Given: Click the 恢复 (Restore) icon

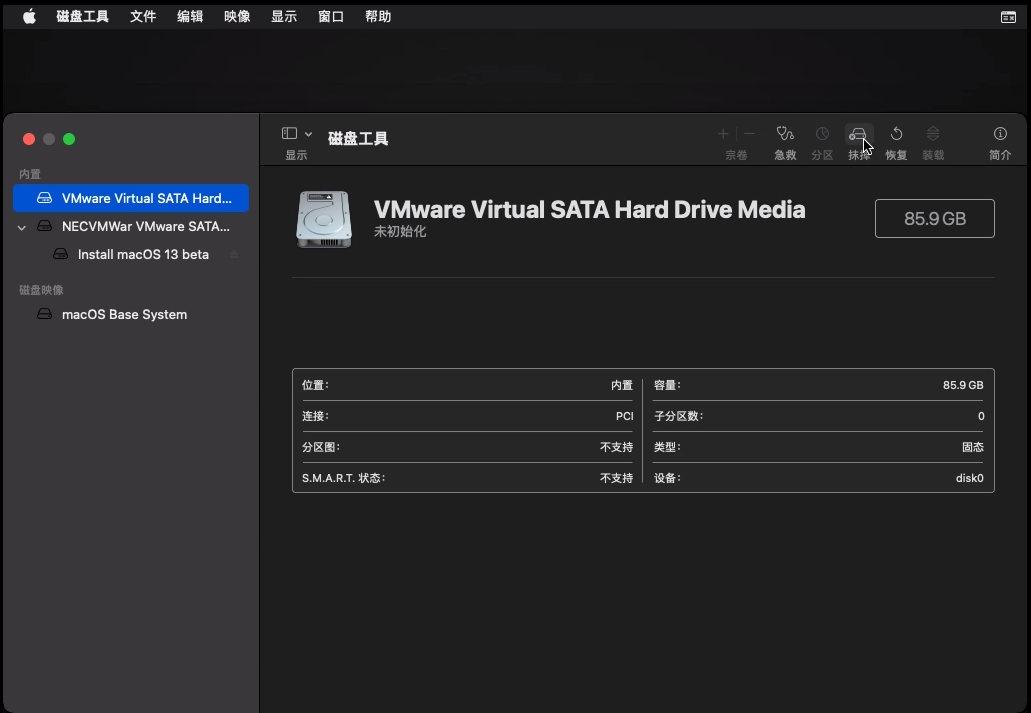Looking at the screenshot, I should click(895, 133).
